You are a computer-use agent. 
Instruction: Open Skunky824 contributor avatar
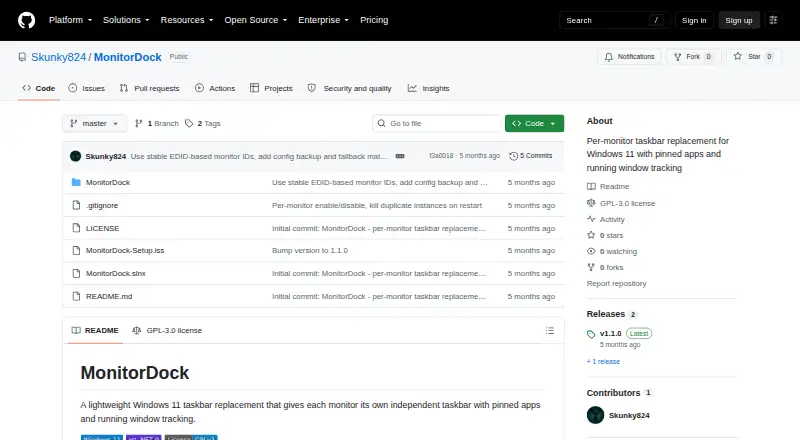point(595,415)
